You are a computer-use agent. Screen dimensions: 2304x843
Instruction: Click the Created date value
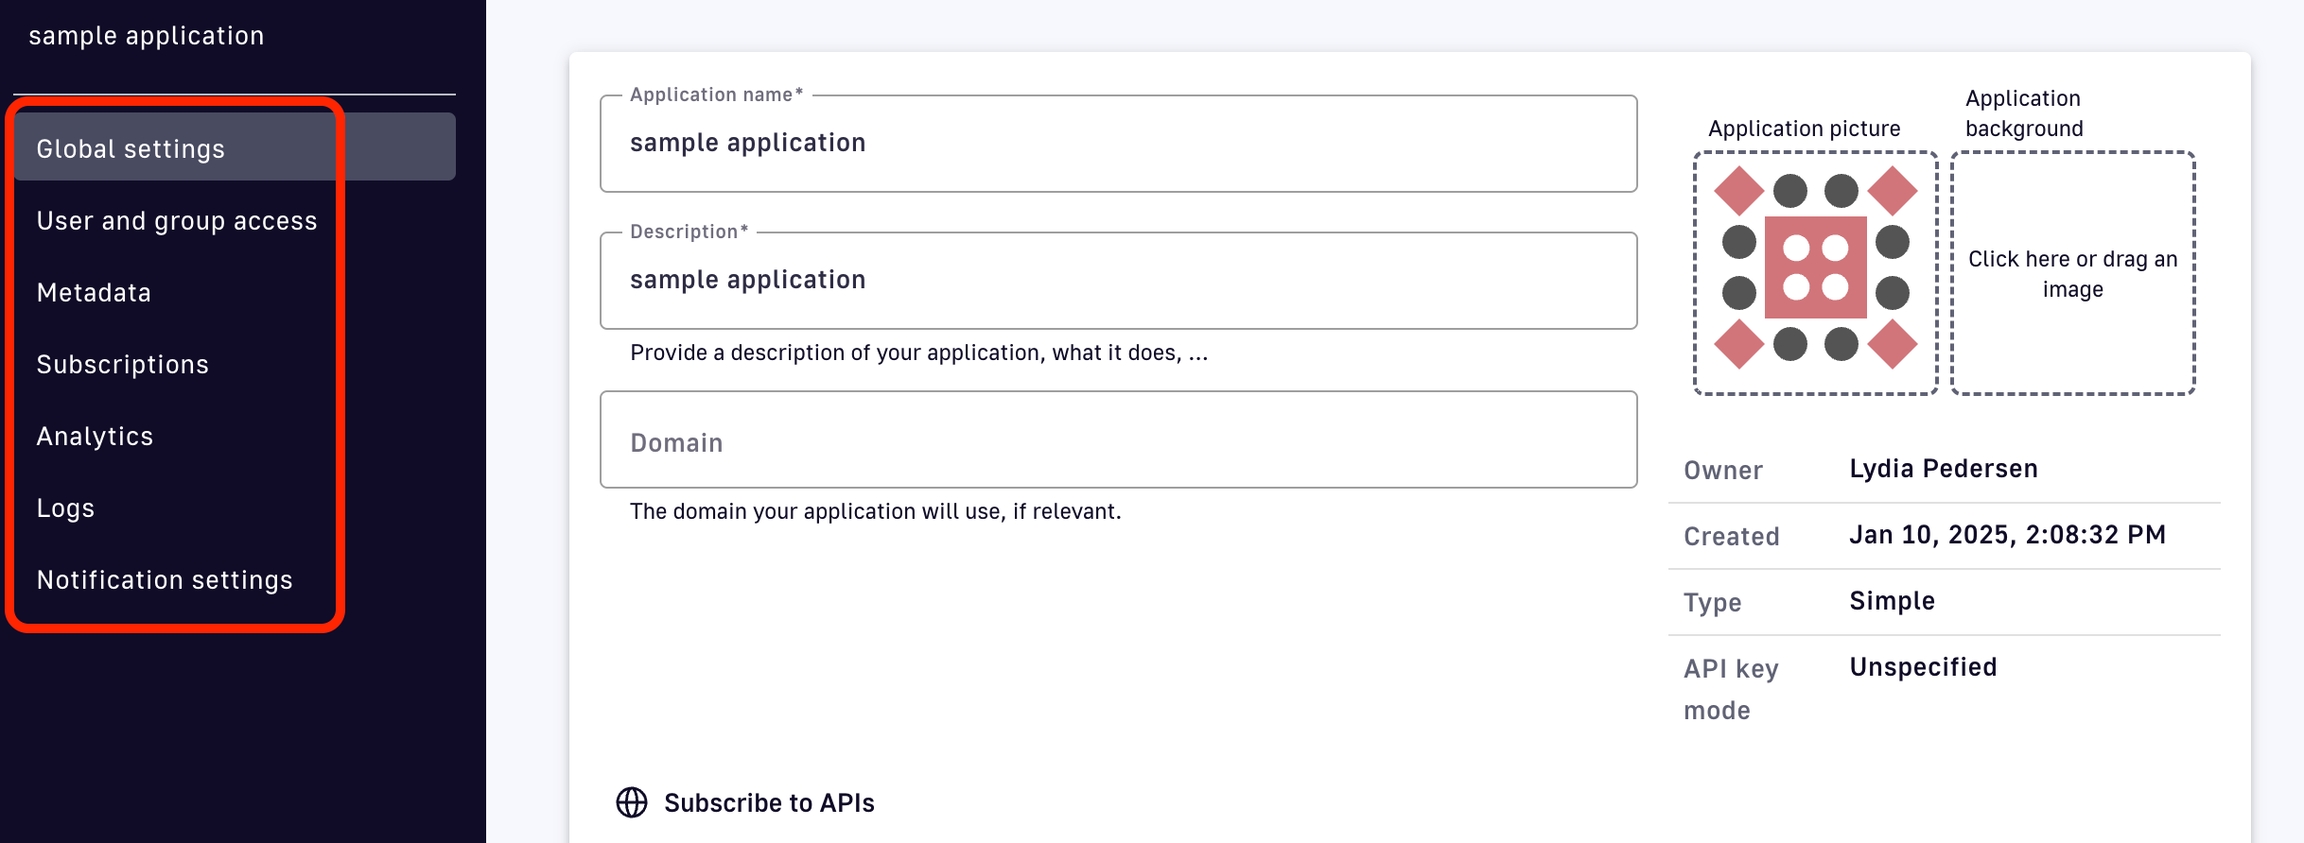2006,535
